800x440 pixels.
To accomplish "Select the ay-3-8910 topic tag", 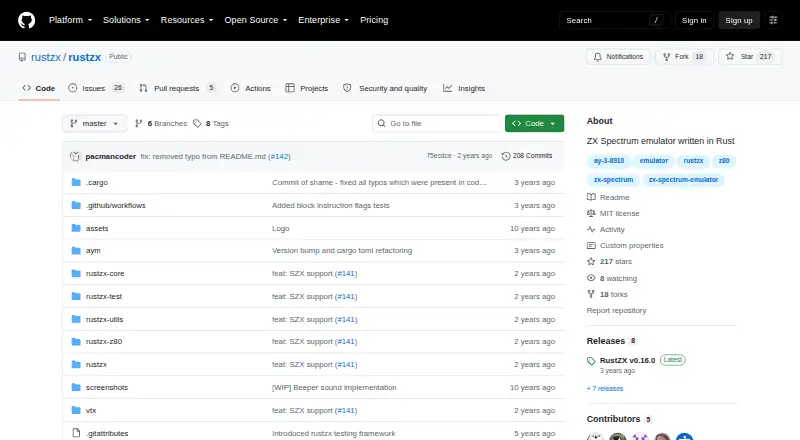I will pyautogui.click(x=609, y=161).
